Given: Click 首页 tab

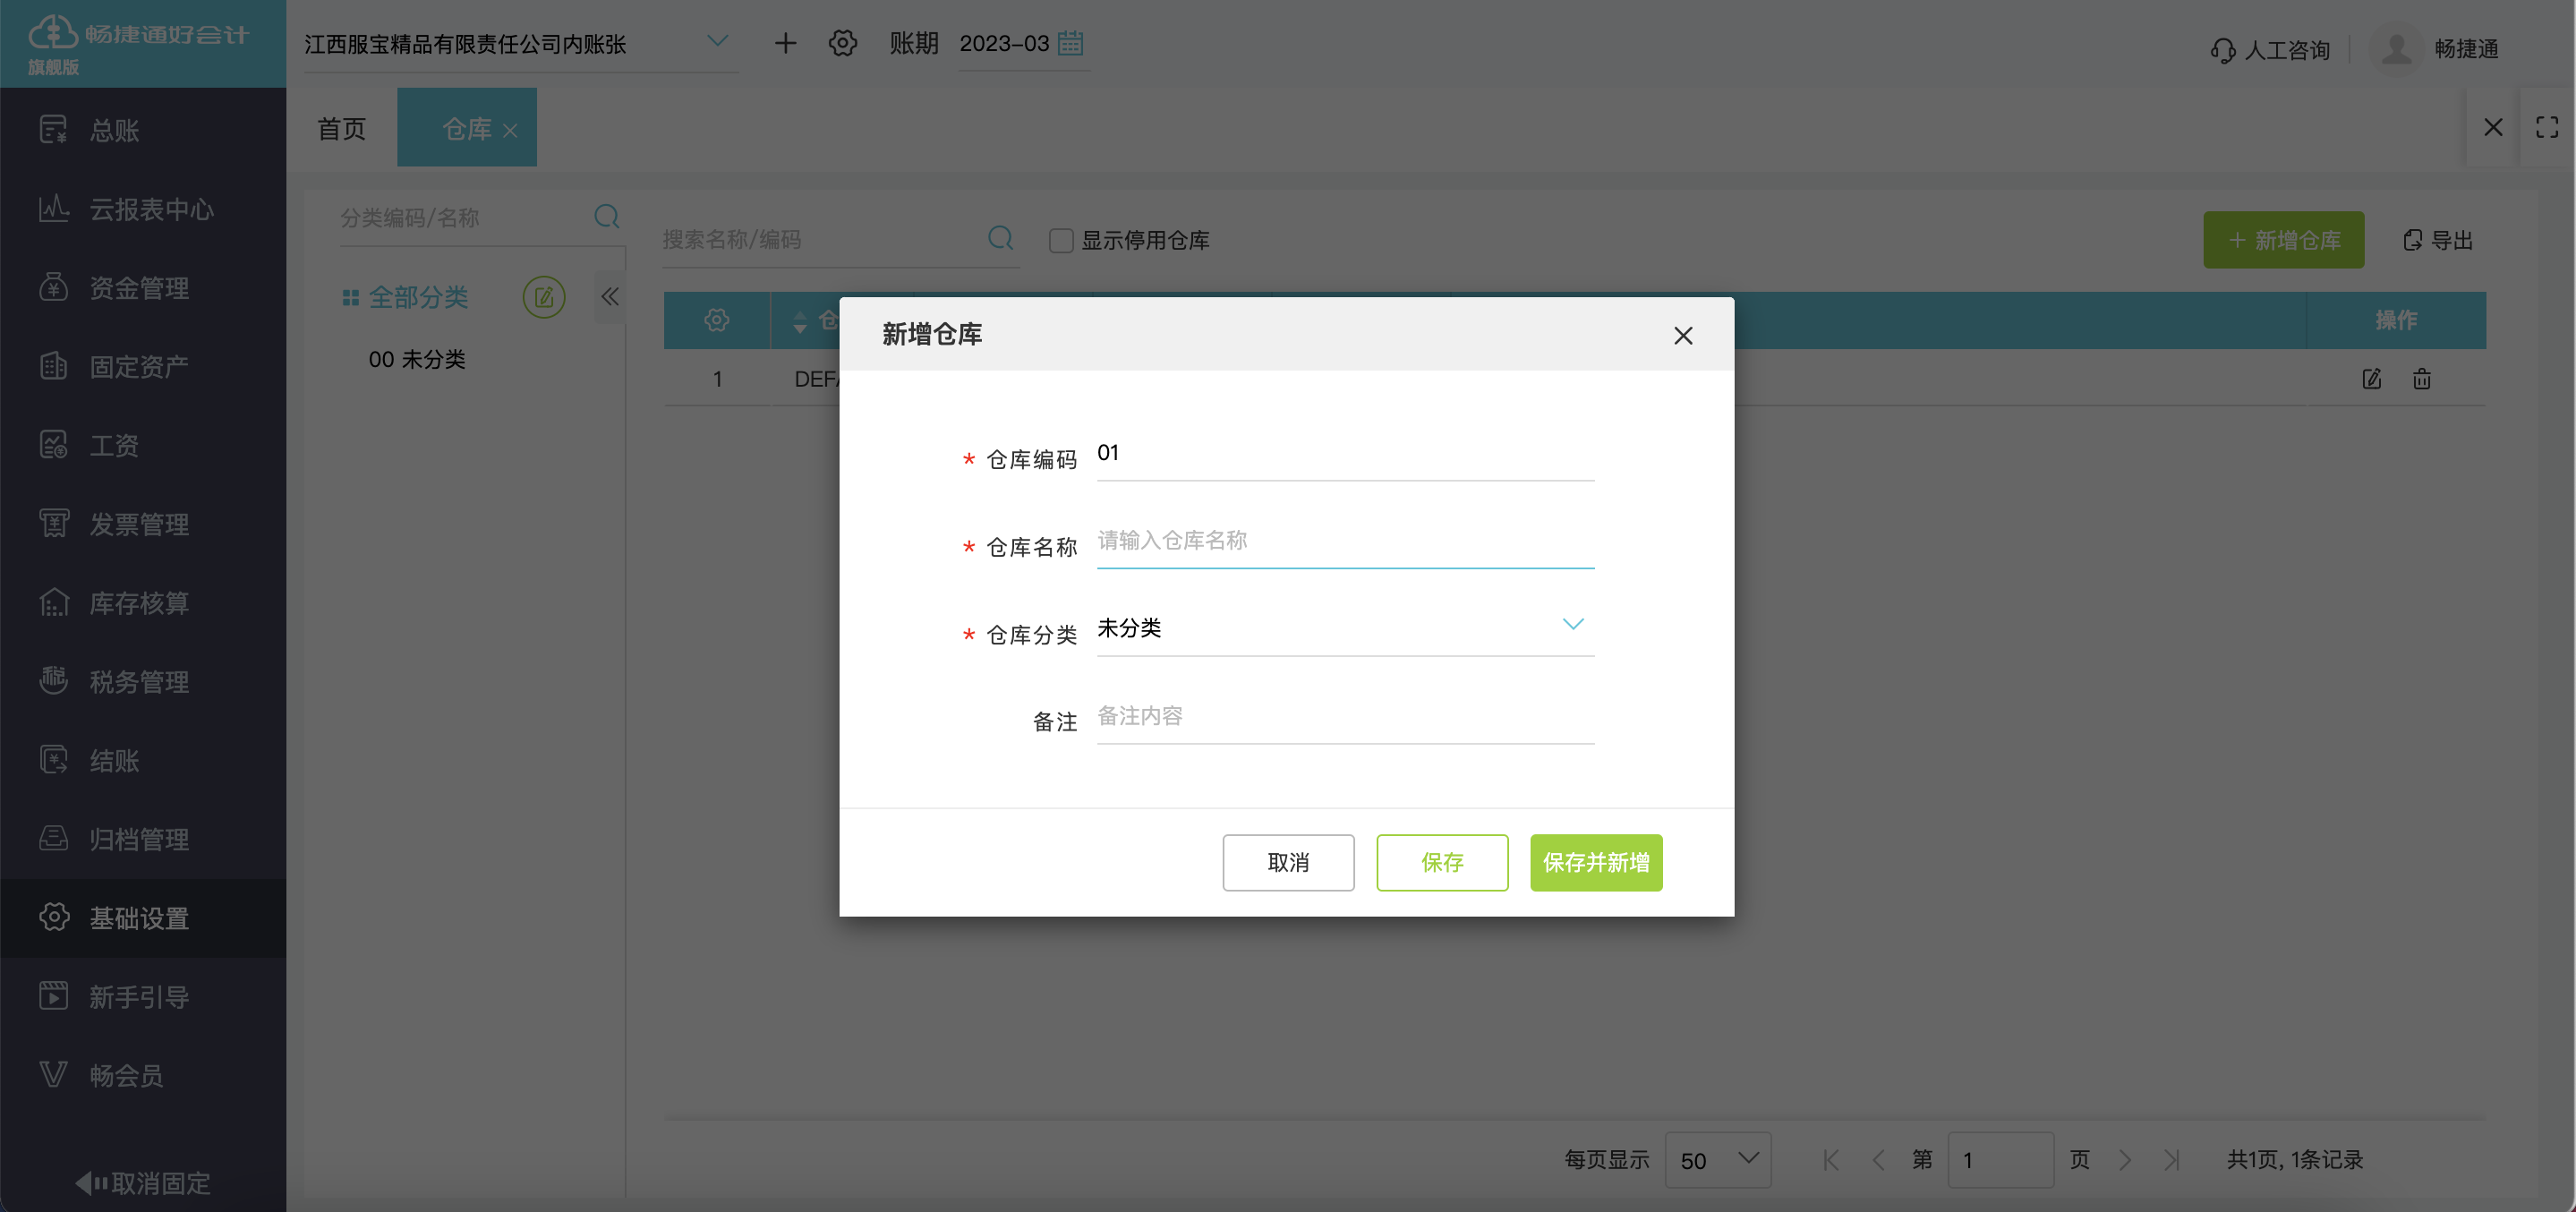Looking at the screenshot, I should 340,126.
